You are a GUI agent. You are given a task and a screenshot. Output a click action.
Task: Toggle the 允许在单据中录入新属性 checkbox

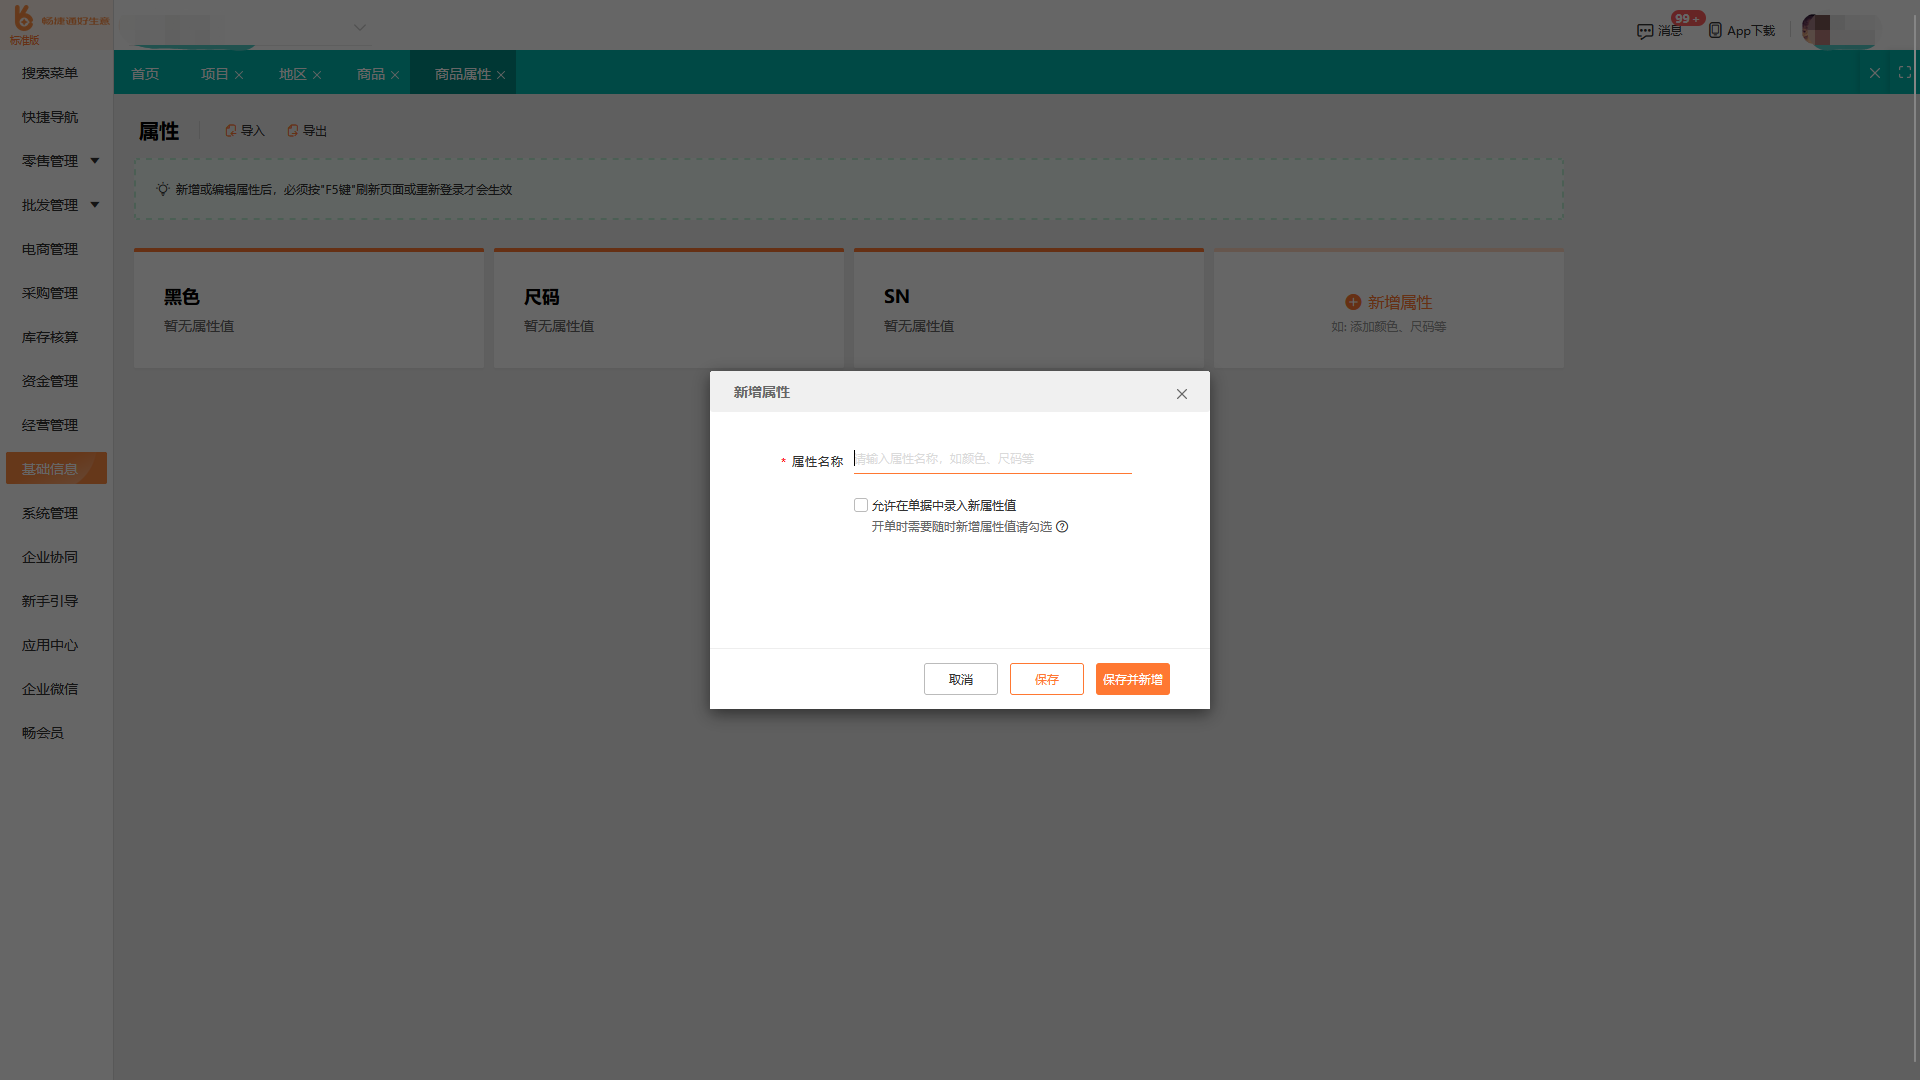tap(860, 504)
